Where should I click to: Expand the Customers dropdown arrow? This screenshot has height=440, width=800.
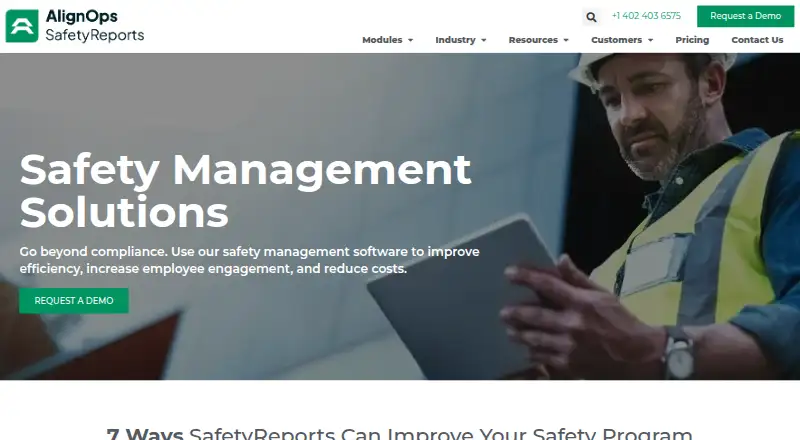tap(651, 40)
